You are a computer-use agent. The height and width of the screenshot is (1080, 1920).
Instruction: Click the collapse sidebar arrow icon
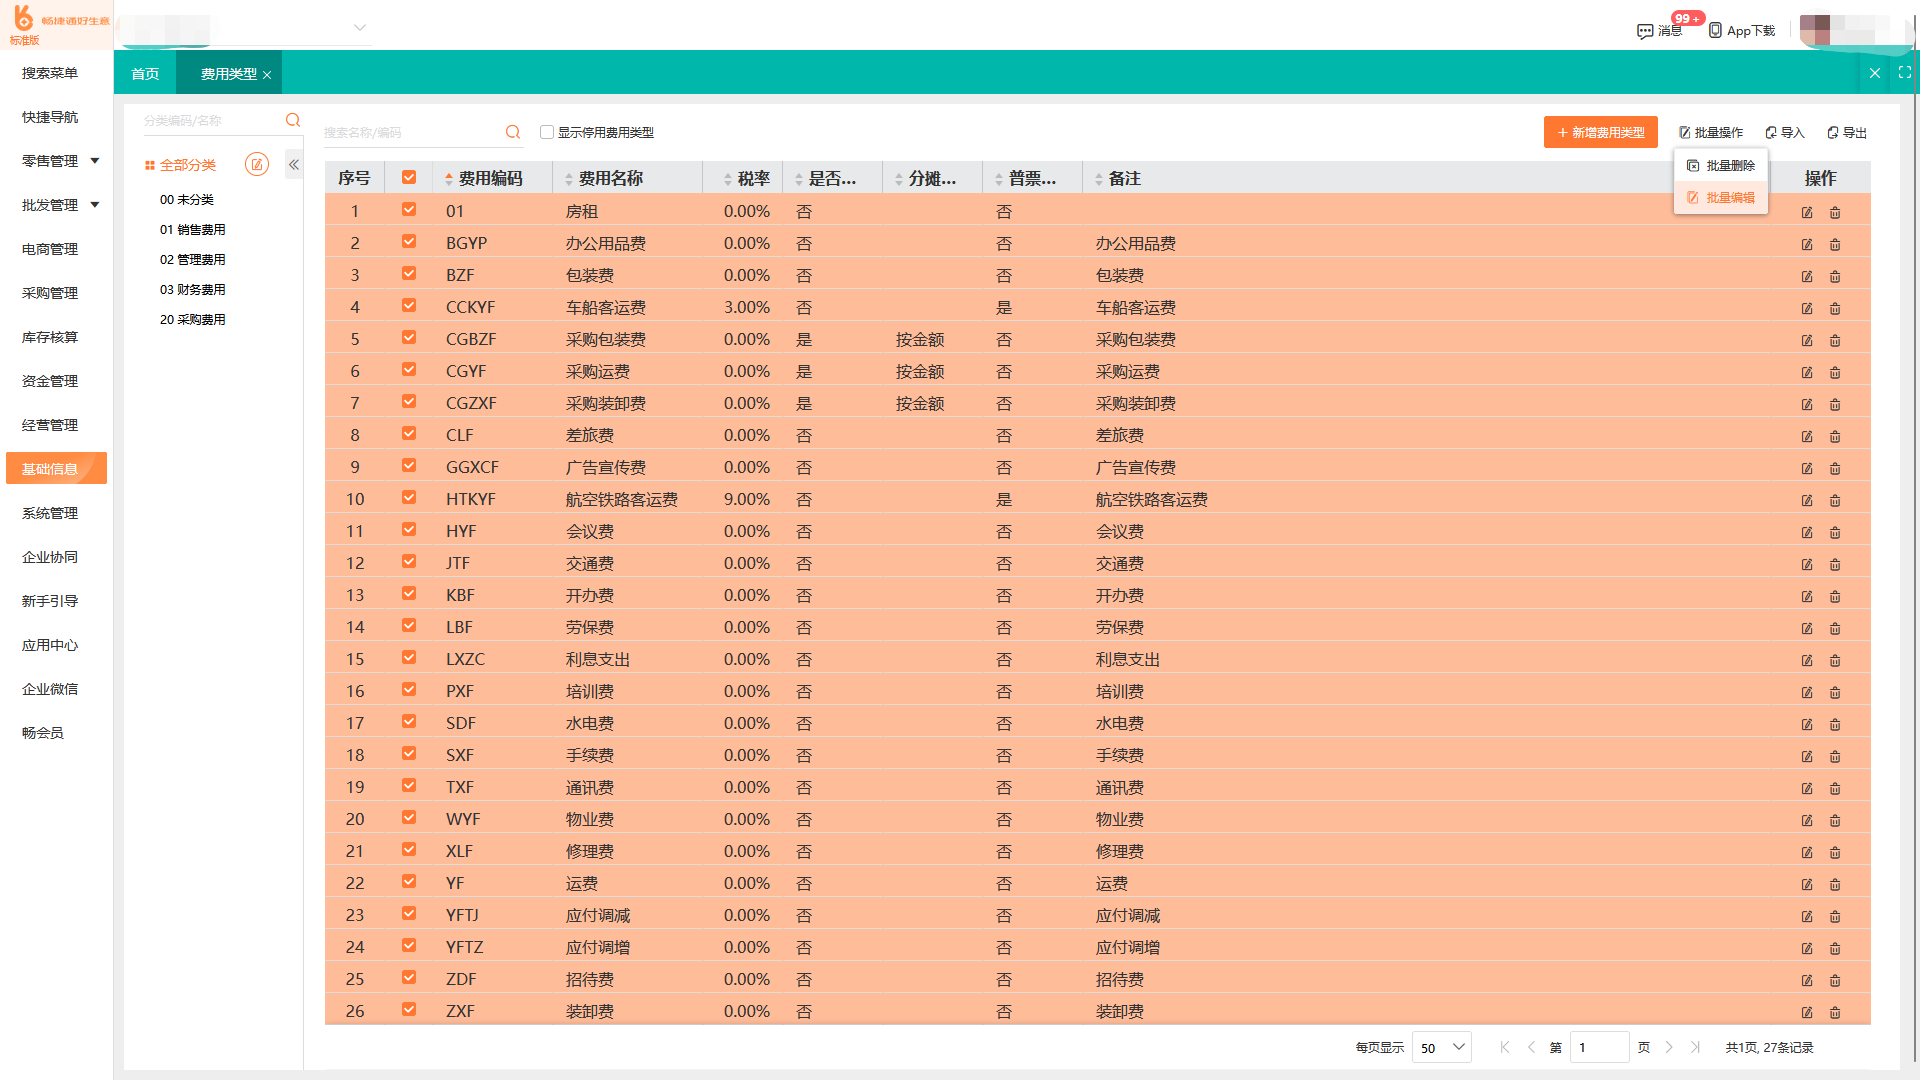(295, 164)
